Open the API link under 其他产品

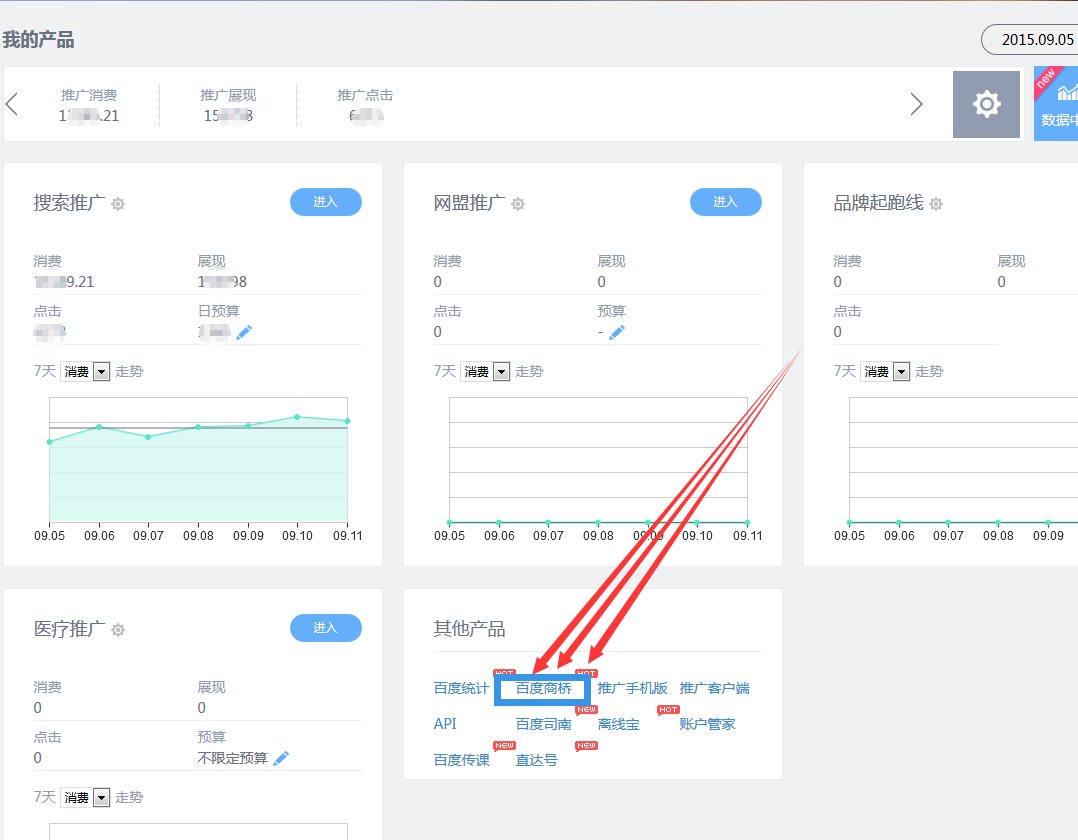(x=446, y=723)
